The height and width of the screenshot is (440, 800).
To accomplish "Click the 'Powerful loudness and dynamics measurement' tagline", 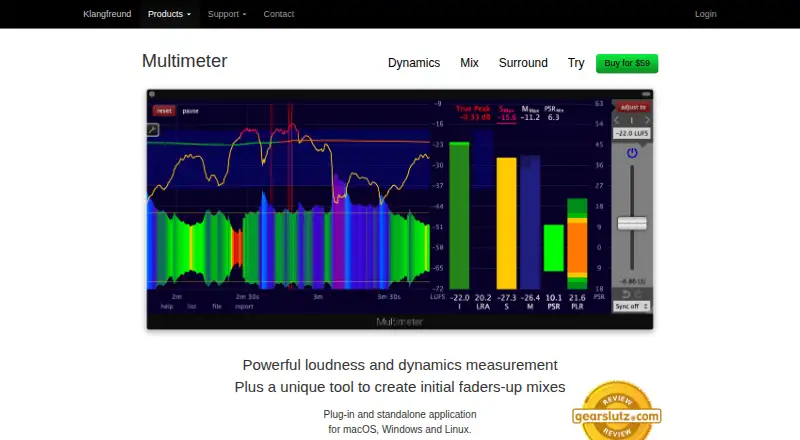I will pyautogui.click(x=400, y=365).
